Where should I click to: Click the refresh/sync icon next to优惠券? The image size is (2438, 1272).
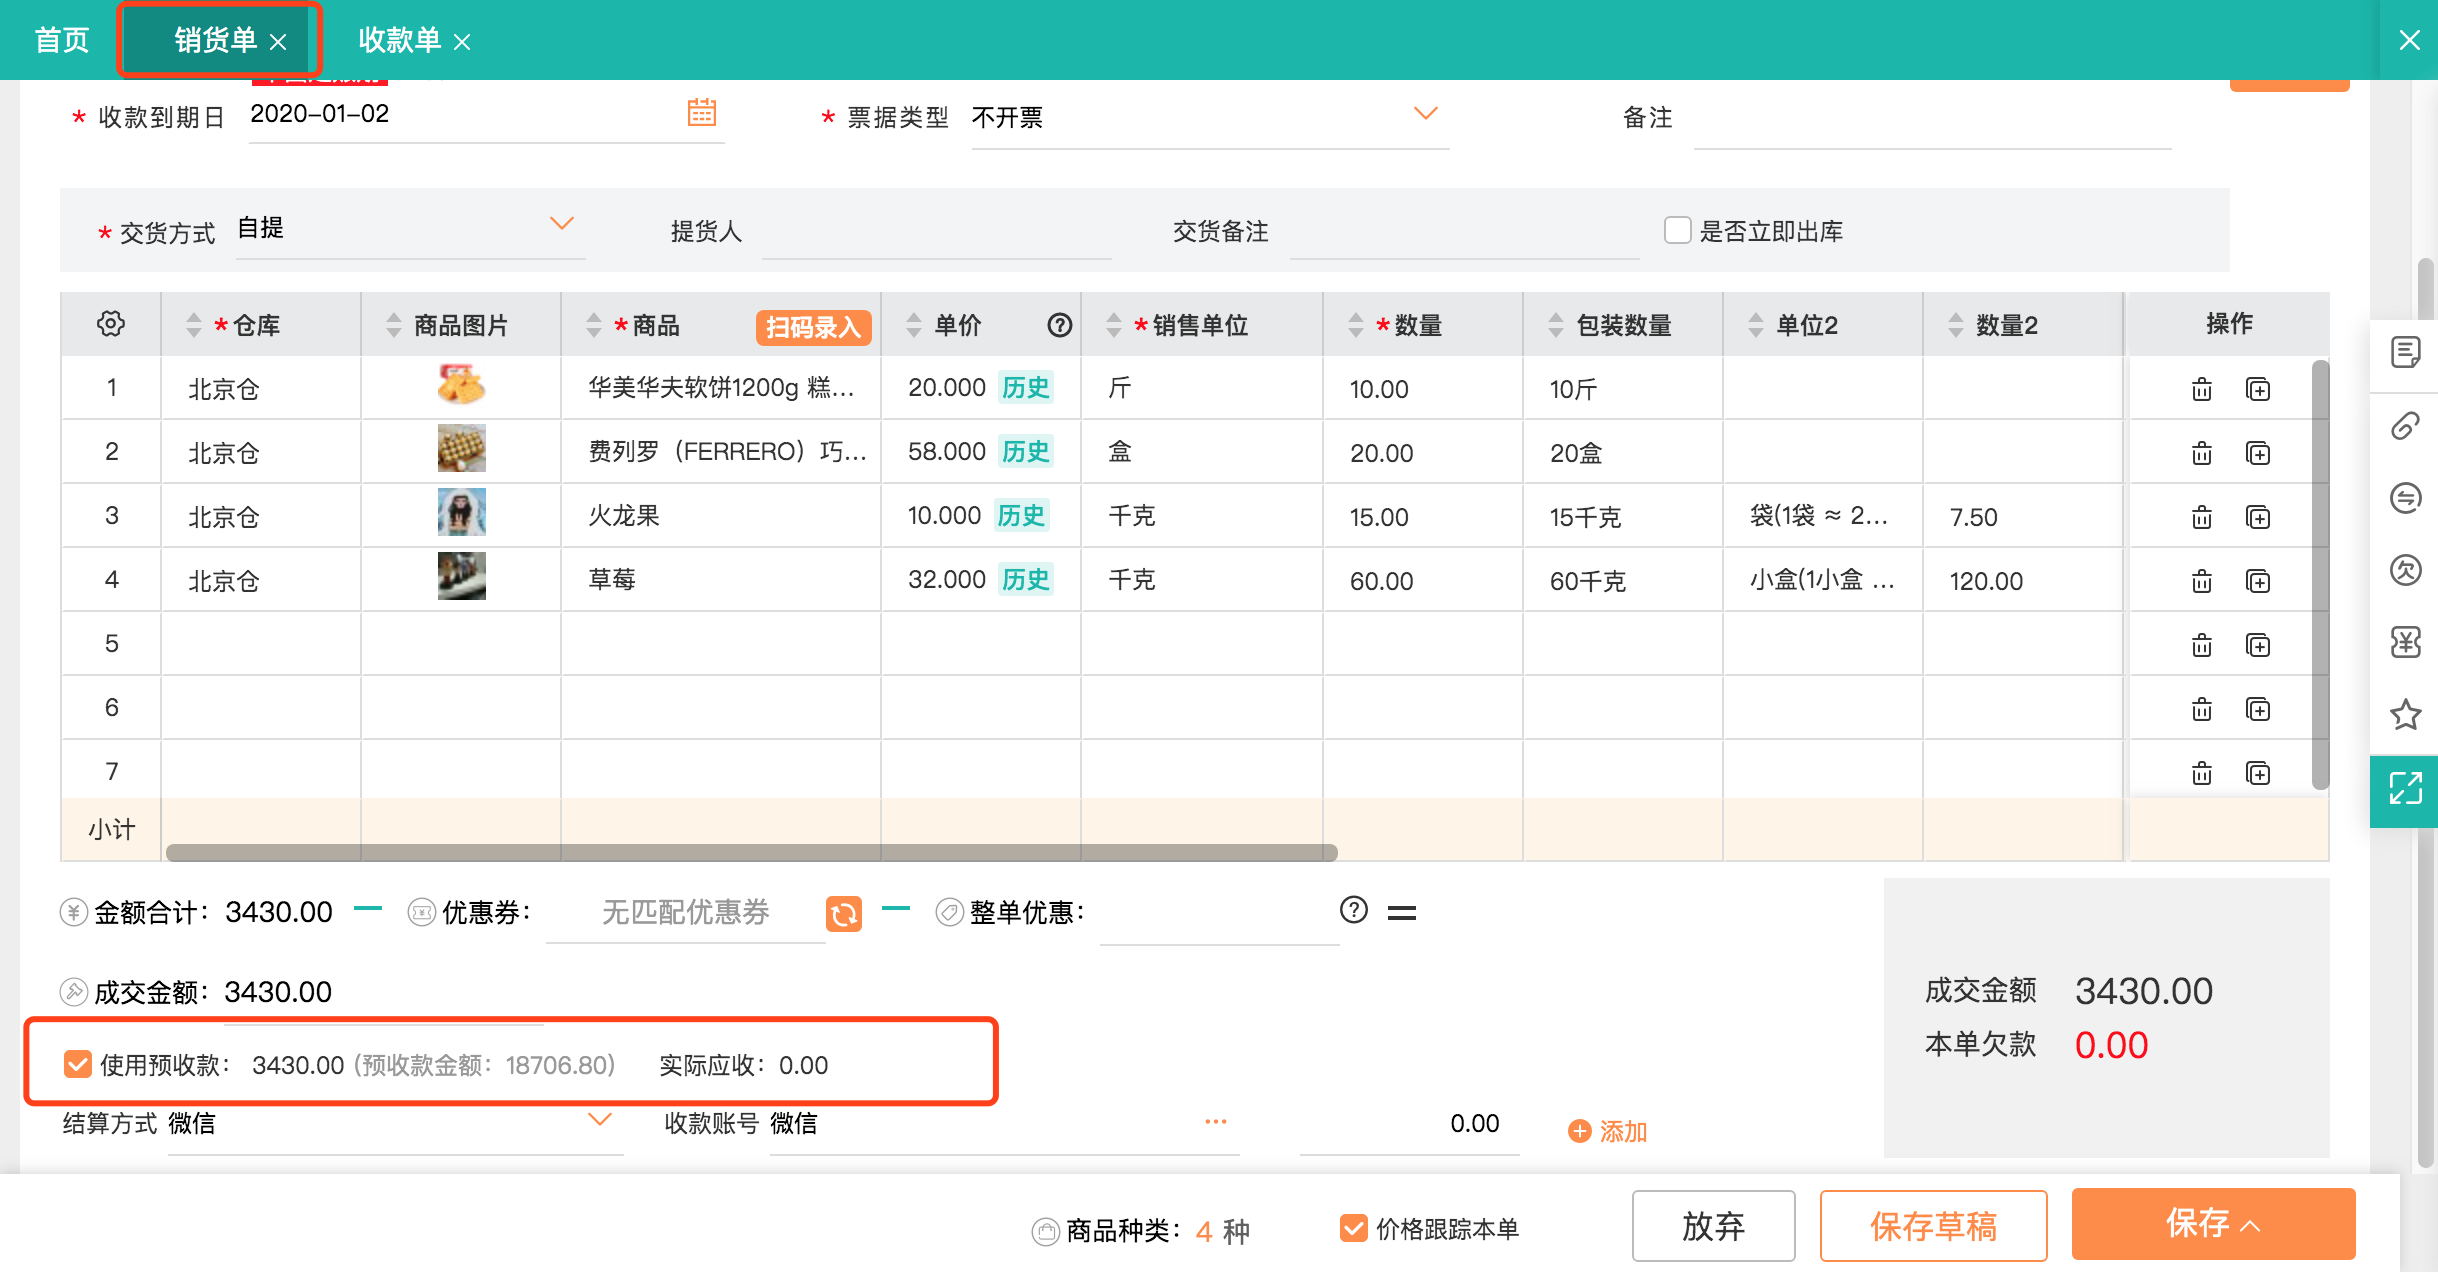tap(842, 912)
